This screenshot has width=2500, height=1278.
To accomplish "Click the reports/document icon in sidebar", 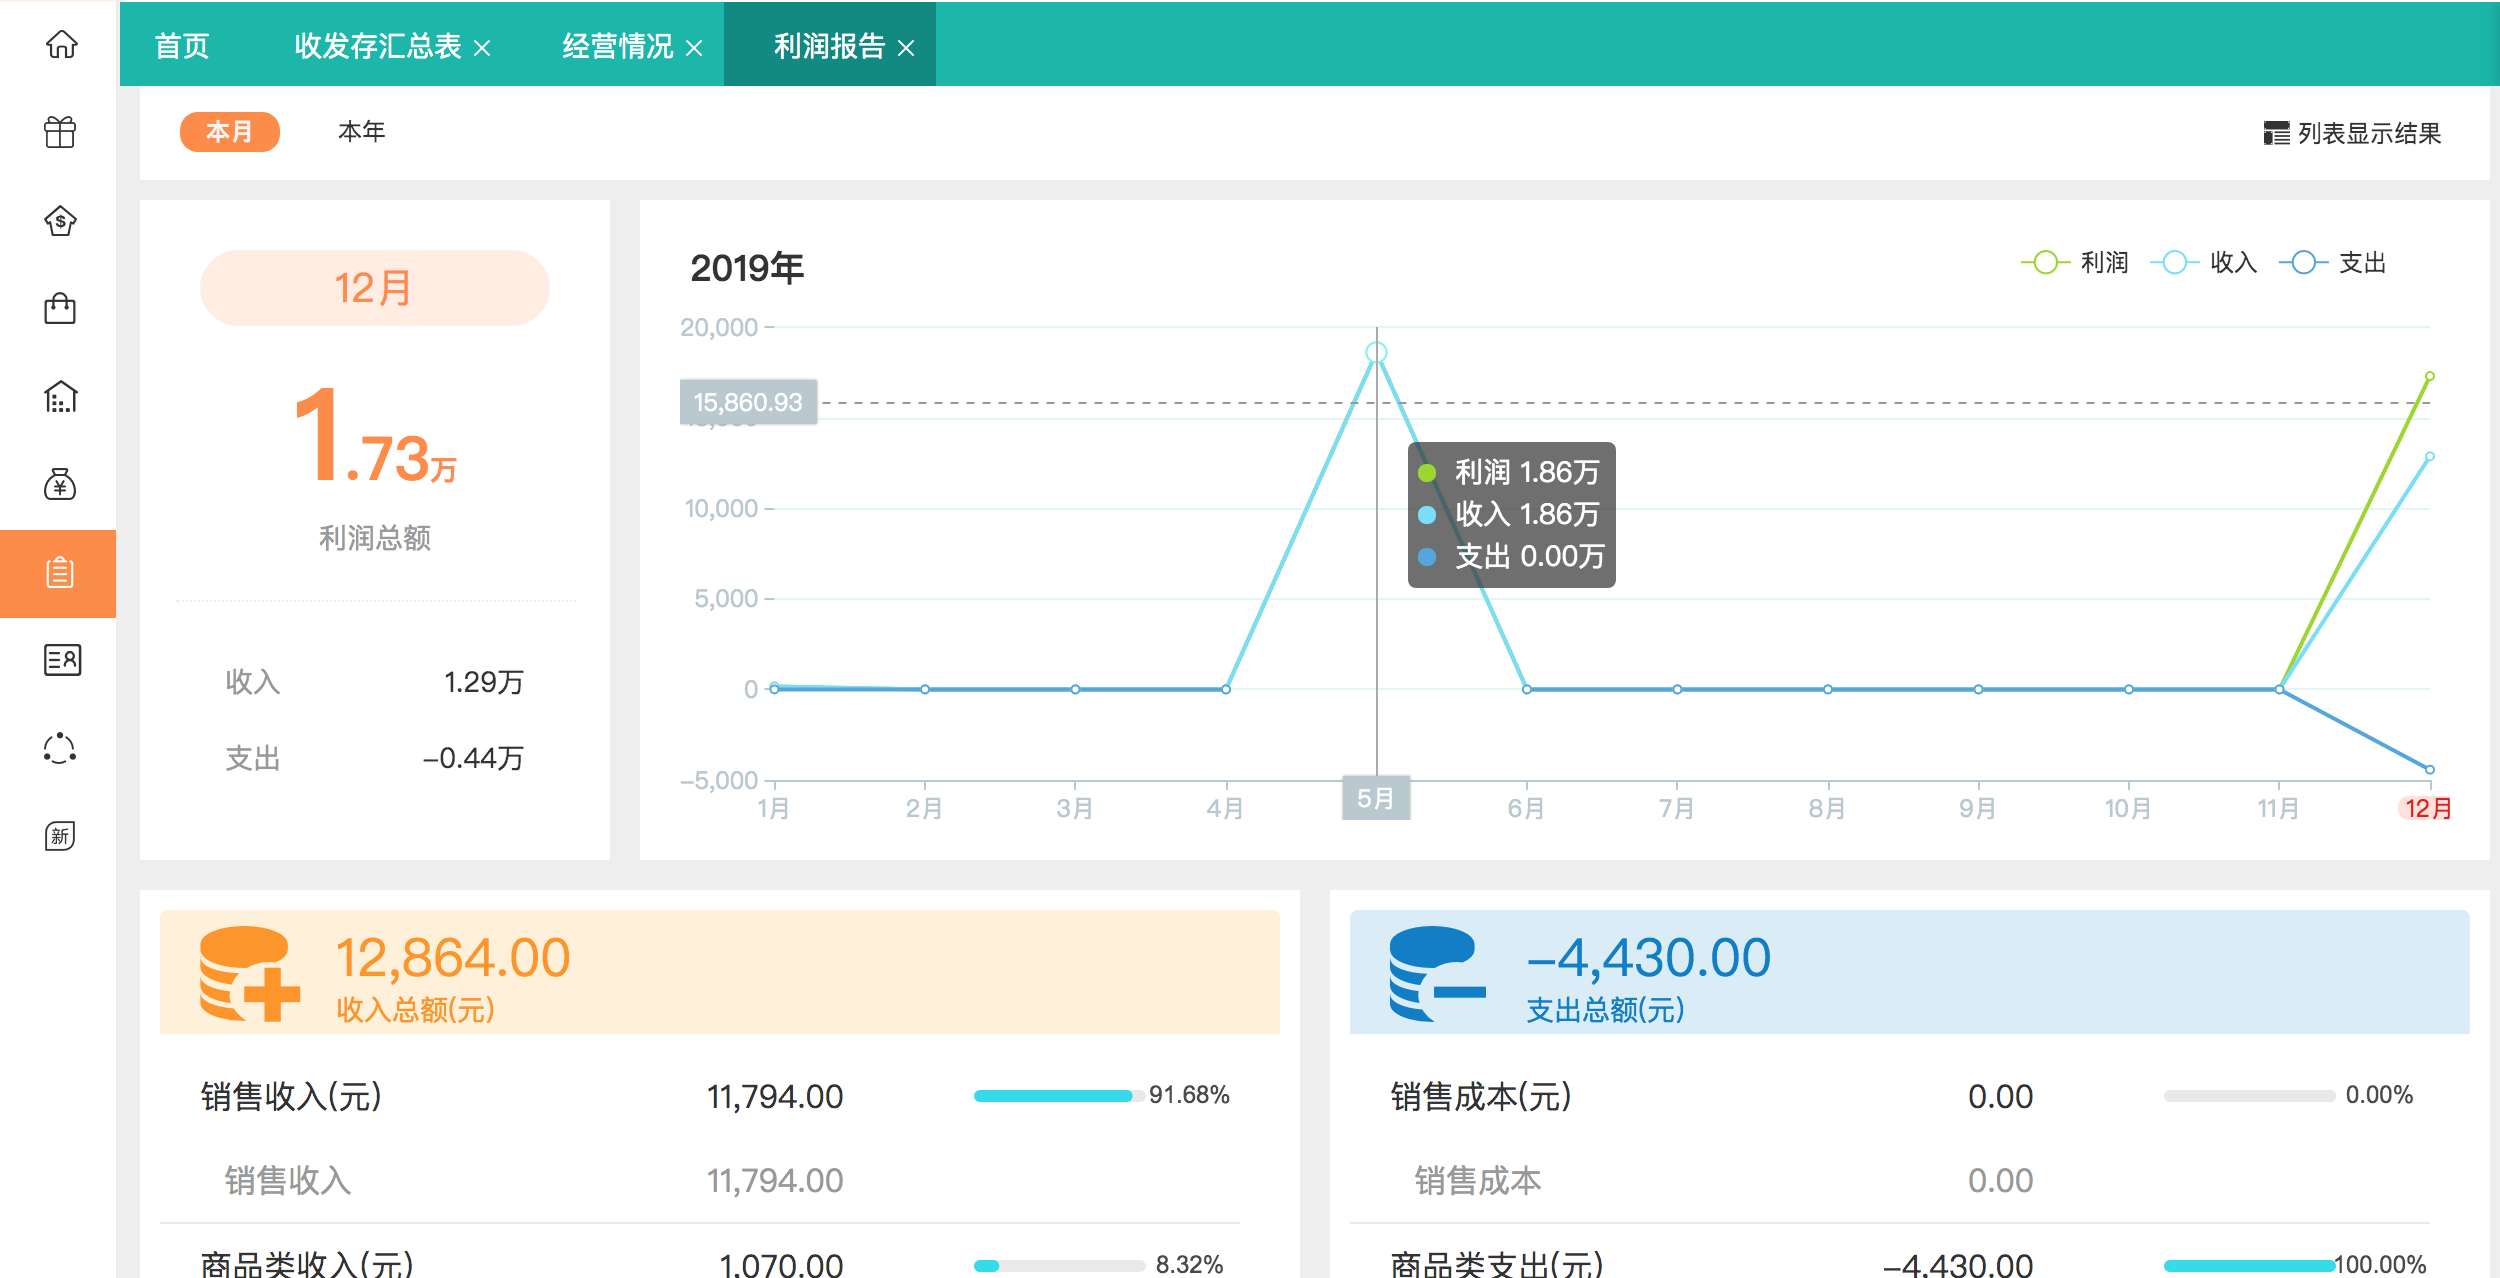I will (62, 572).
